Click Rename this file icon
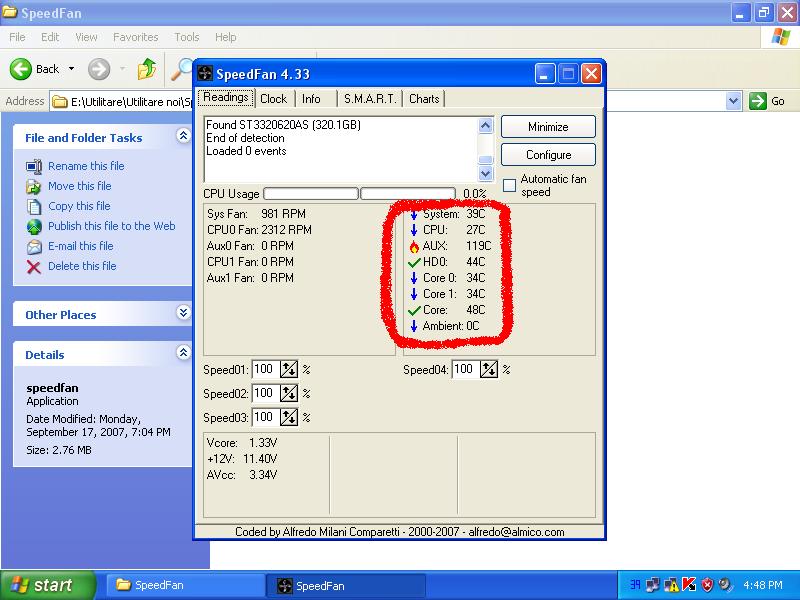Image resolution: width=800 pixels, height=600 pixels. coord(35,166)
